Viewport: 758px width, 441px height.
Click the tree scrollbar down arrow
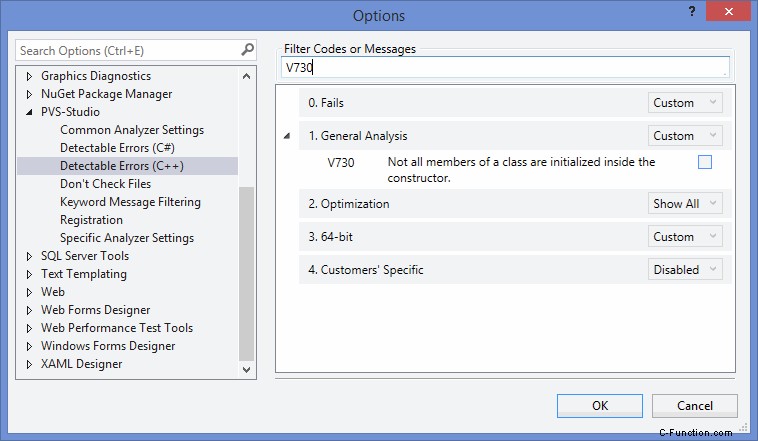click(x=247, y=370)
